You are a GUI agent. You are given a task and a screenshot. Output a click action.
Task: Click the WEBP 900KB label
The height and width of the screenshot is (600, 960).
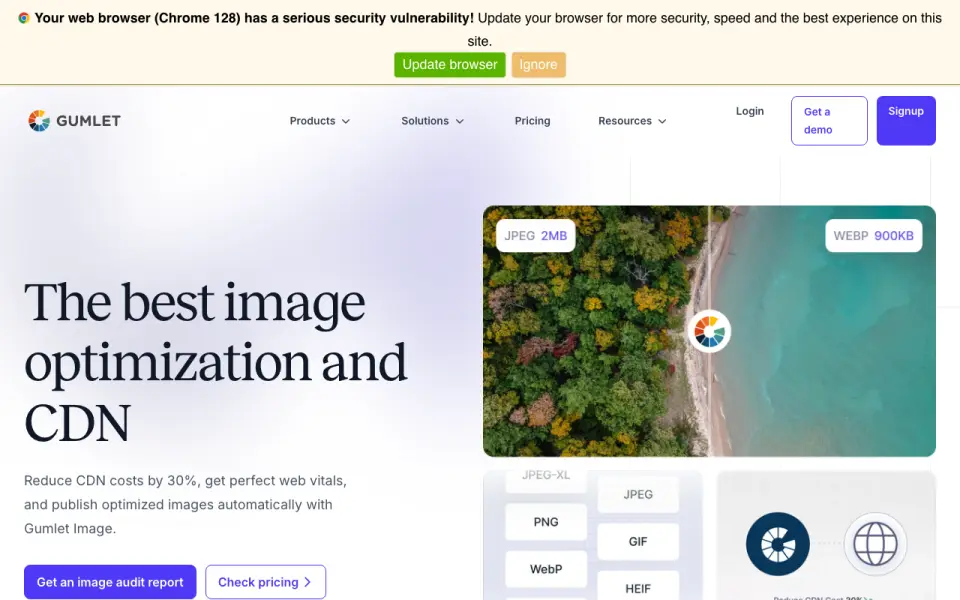click(873, 236)
